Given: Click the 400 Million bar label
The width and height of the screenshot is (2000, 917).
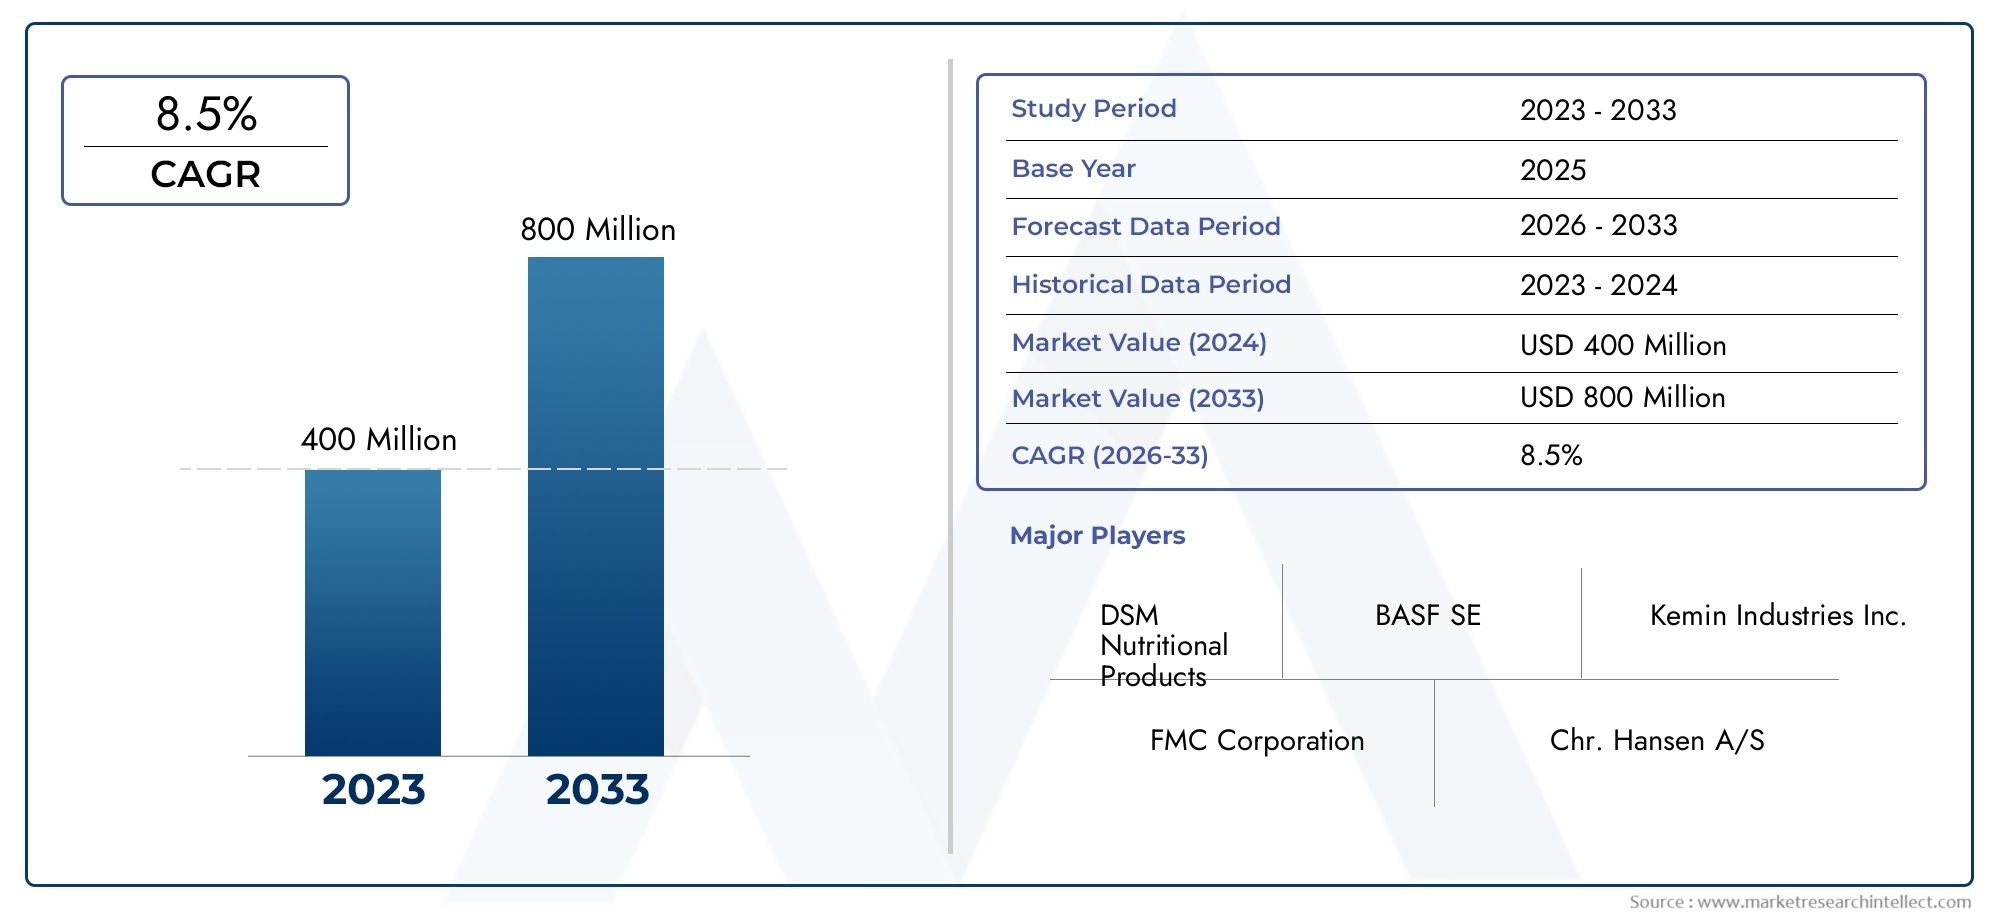Looking at the screenshot, I should click(x=379, y=439).
